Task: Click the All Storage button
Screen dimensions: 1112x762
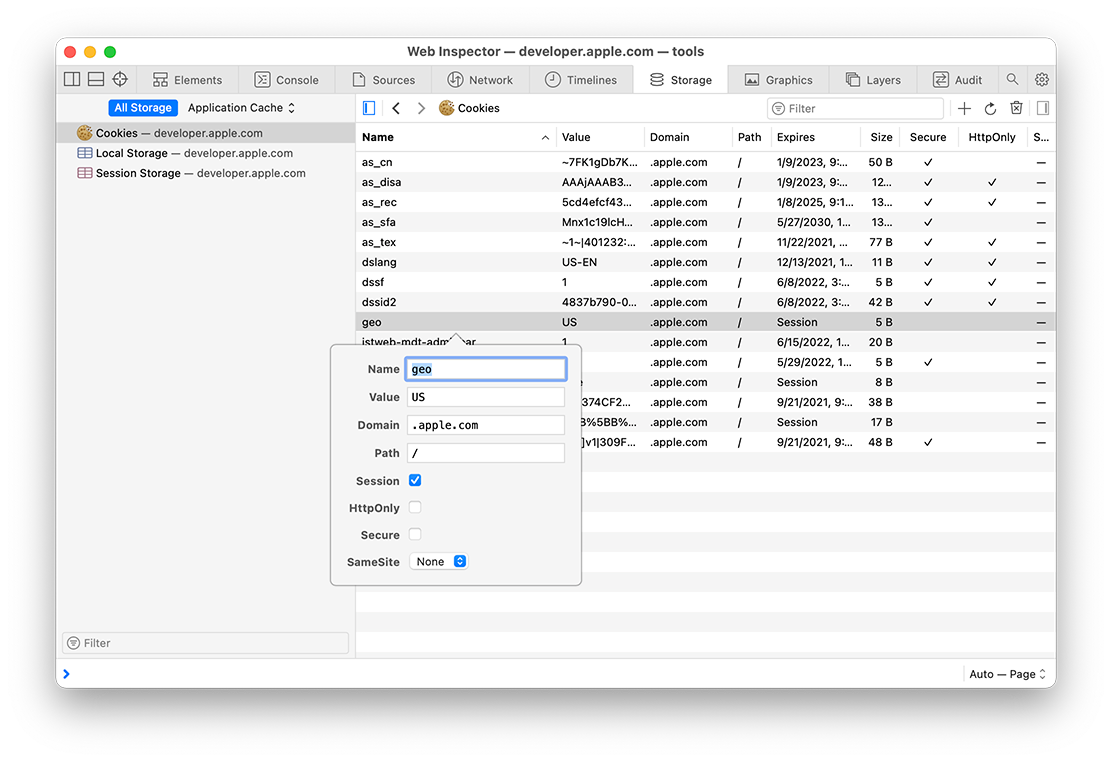Action: click(143, 108)
